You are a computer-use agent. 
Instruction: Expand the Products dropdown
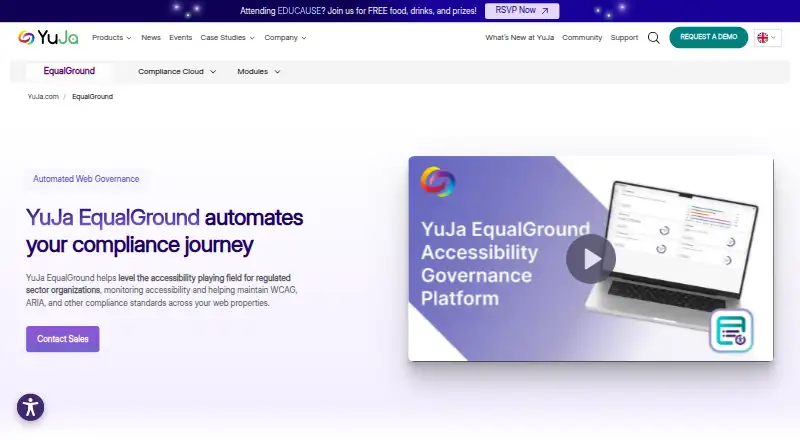112,38
